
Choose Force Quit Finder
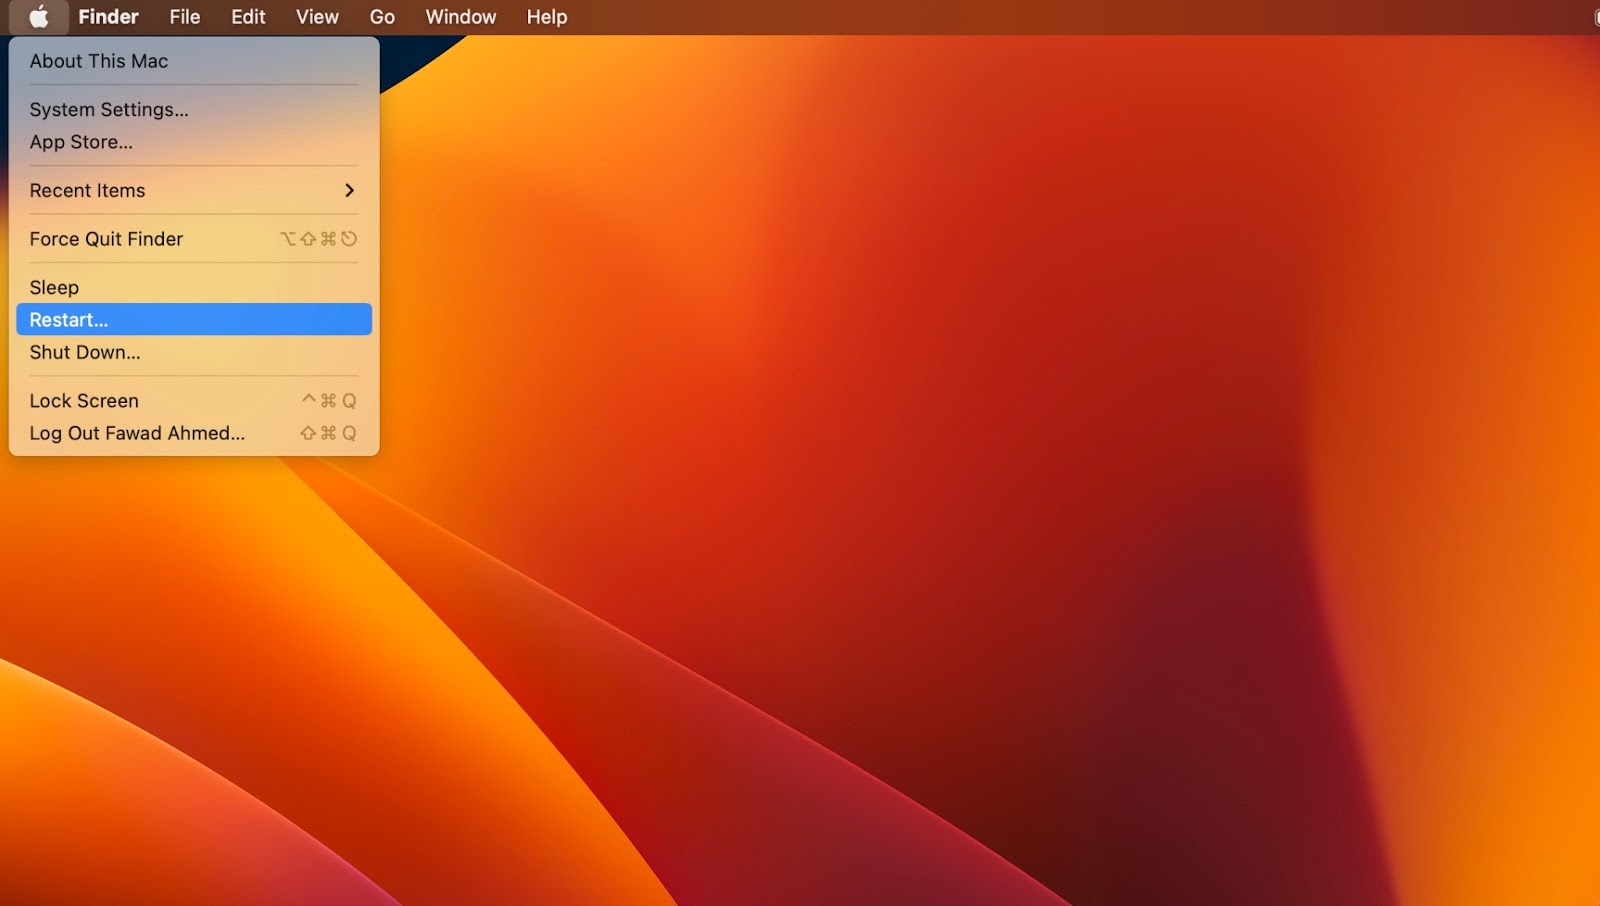(x=106, y=239)
